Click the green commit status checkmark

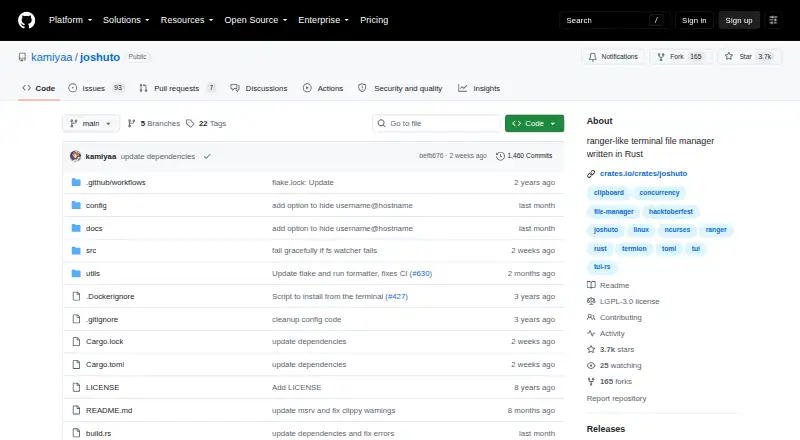point(207,156)
